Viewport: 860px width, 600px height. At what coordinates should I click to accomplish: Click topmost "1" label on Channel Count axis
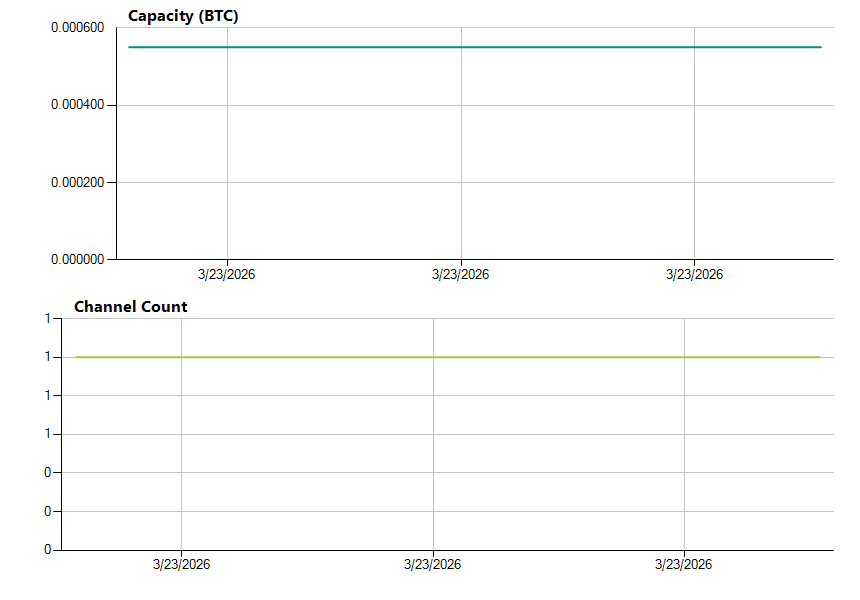[x=47, y=319]
